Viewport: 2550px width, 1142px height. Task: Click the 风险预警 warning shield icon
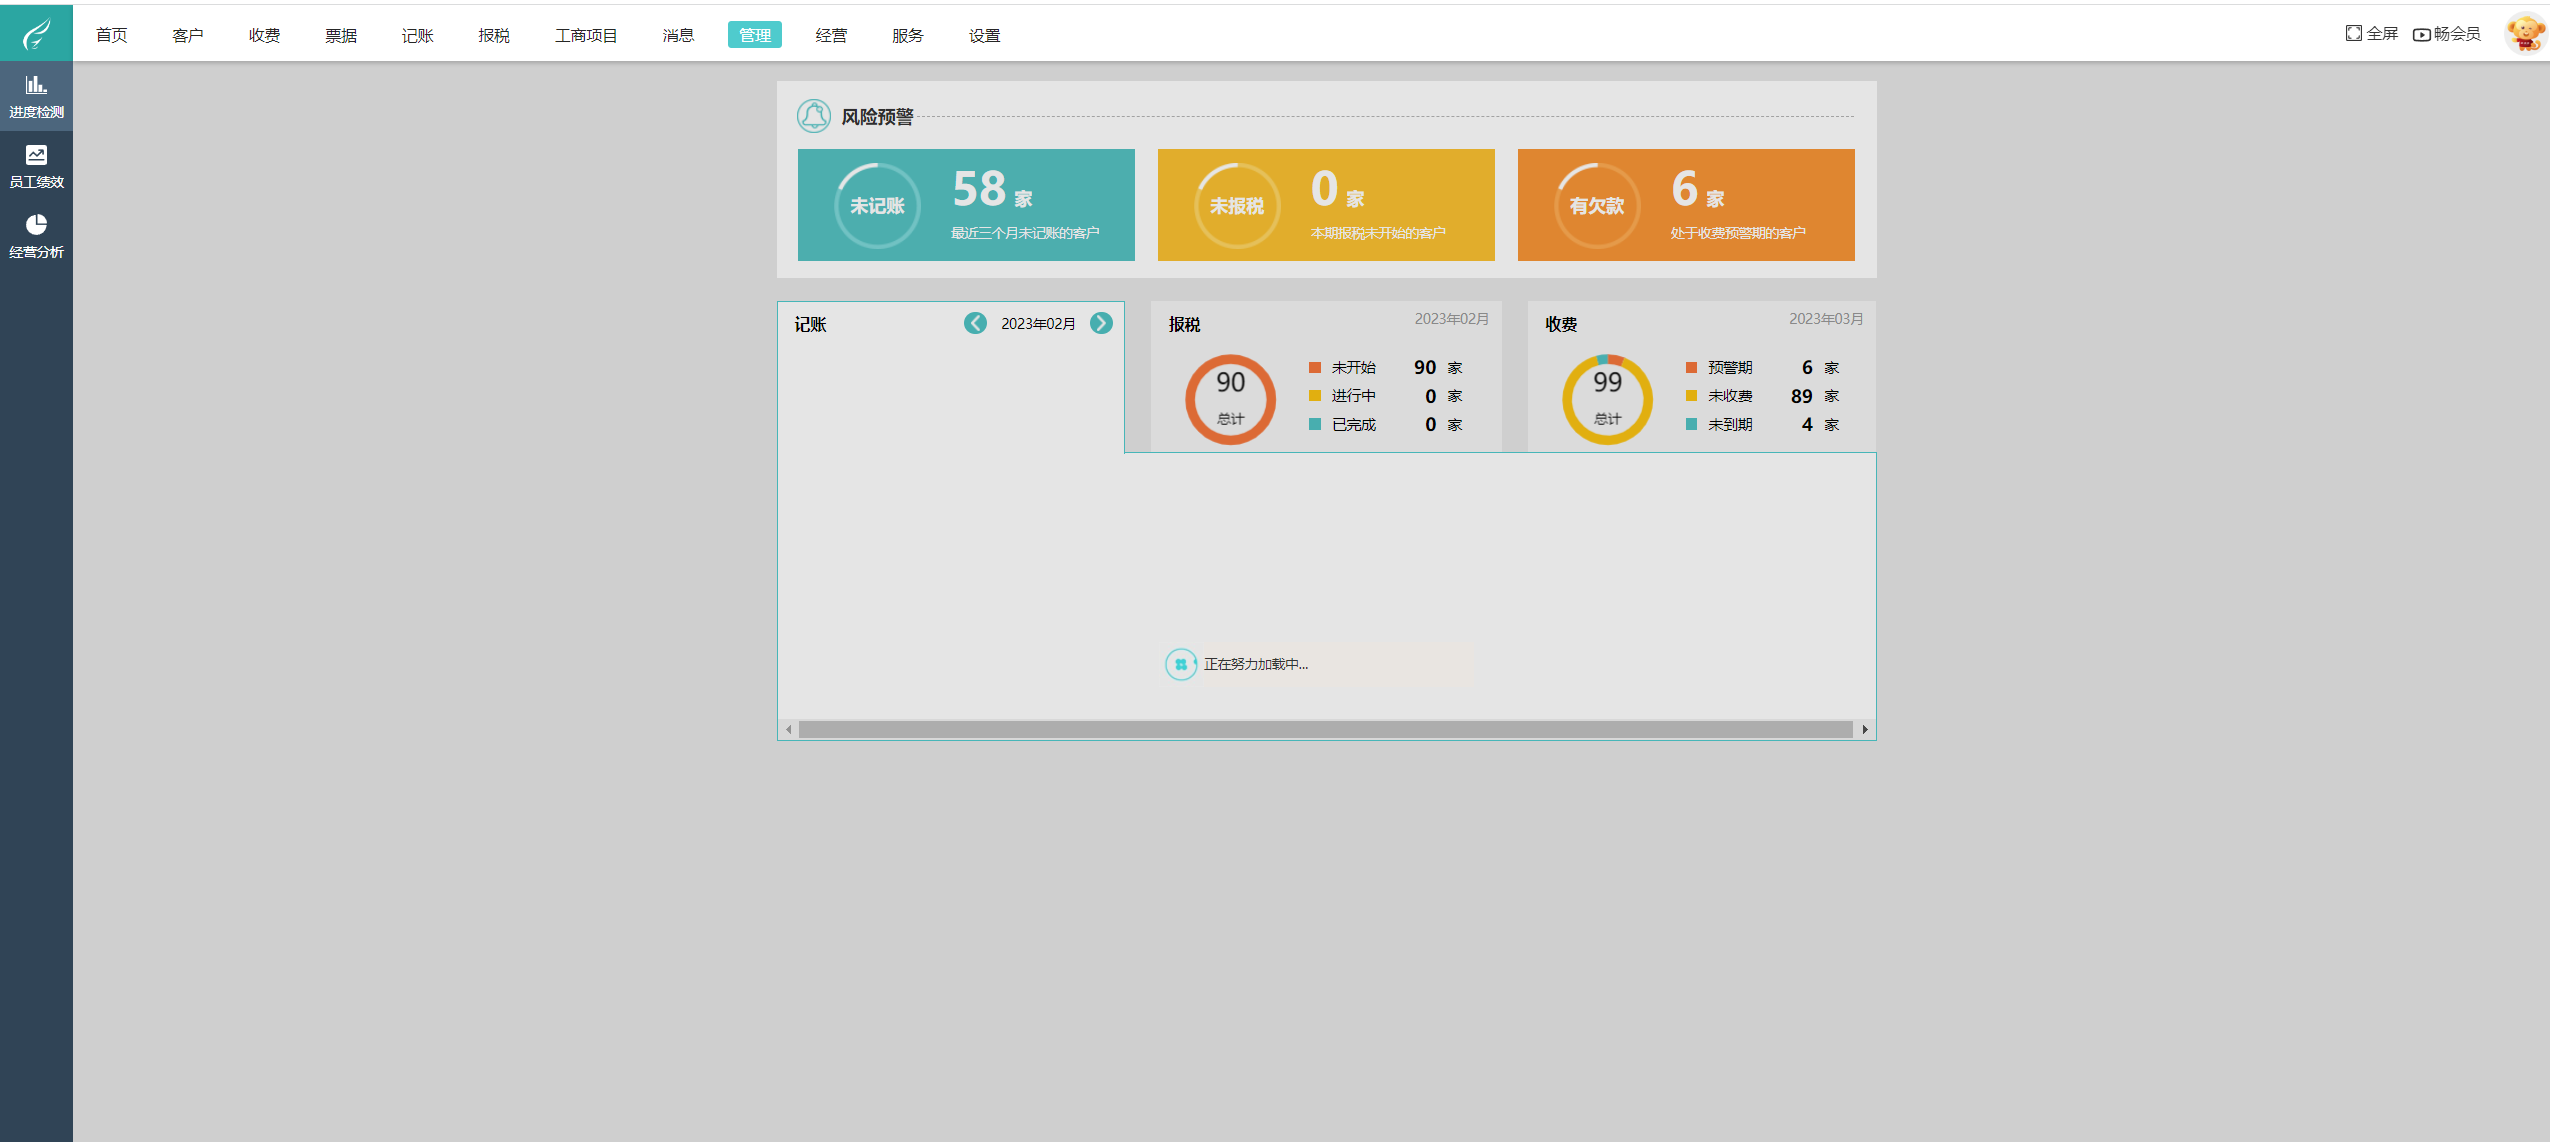[813, 116]
